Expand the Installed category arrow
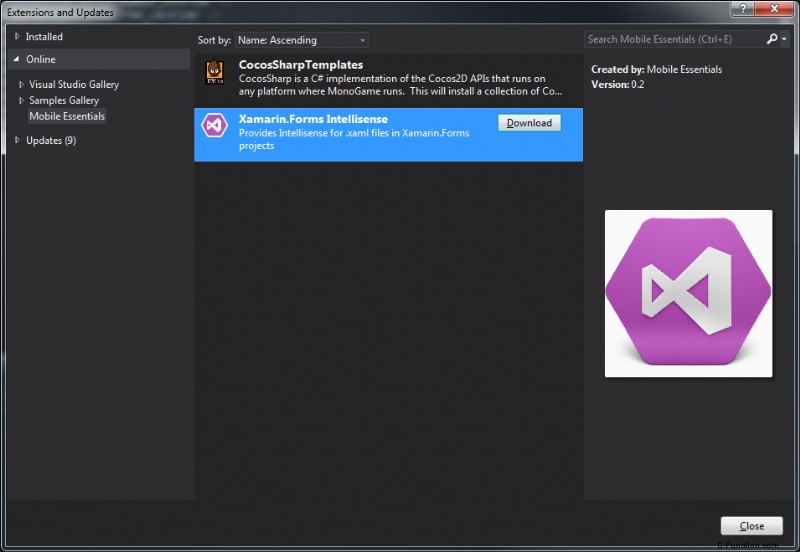The height and width of the screenshot is (552, 800). coord(17,37)
